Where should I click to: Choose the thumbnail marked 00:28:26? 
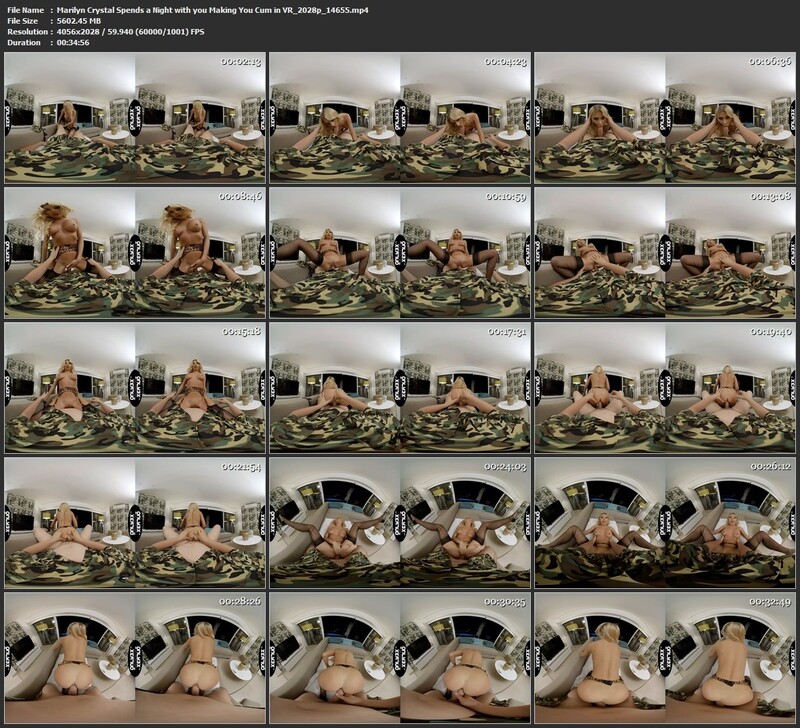coord(135,656)
